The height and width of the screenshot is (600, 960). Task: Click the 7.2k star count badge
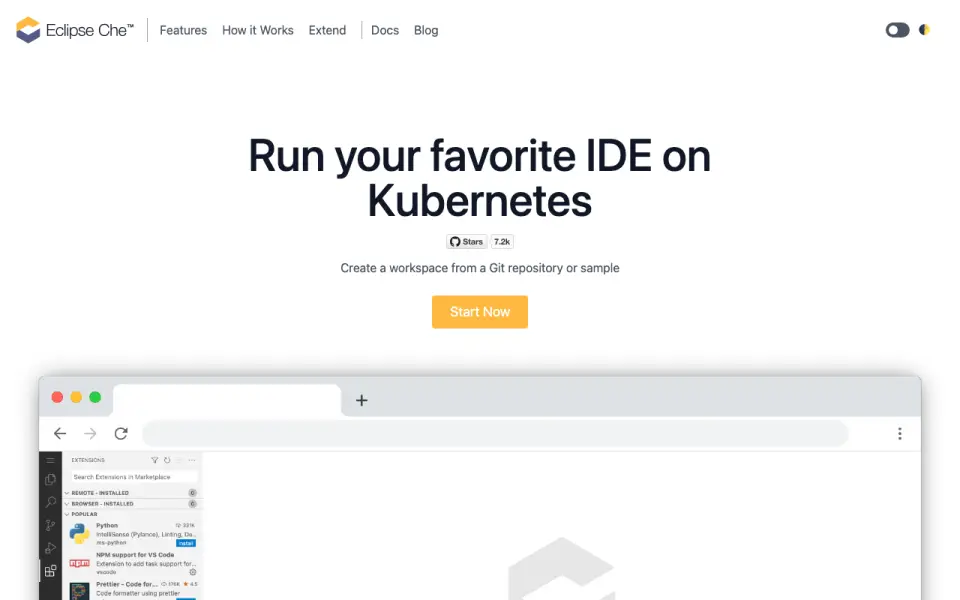[502, 242]
